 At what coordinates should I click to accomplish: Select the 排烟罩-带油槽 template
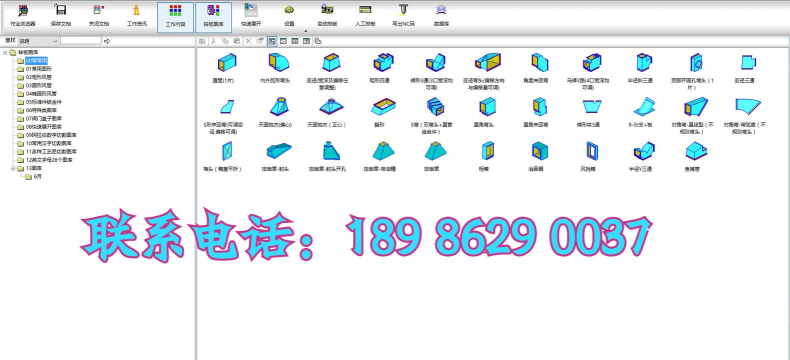tap(380, 156)
